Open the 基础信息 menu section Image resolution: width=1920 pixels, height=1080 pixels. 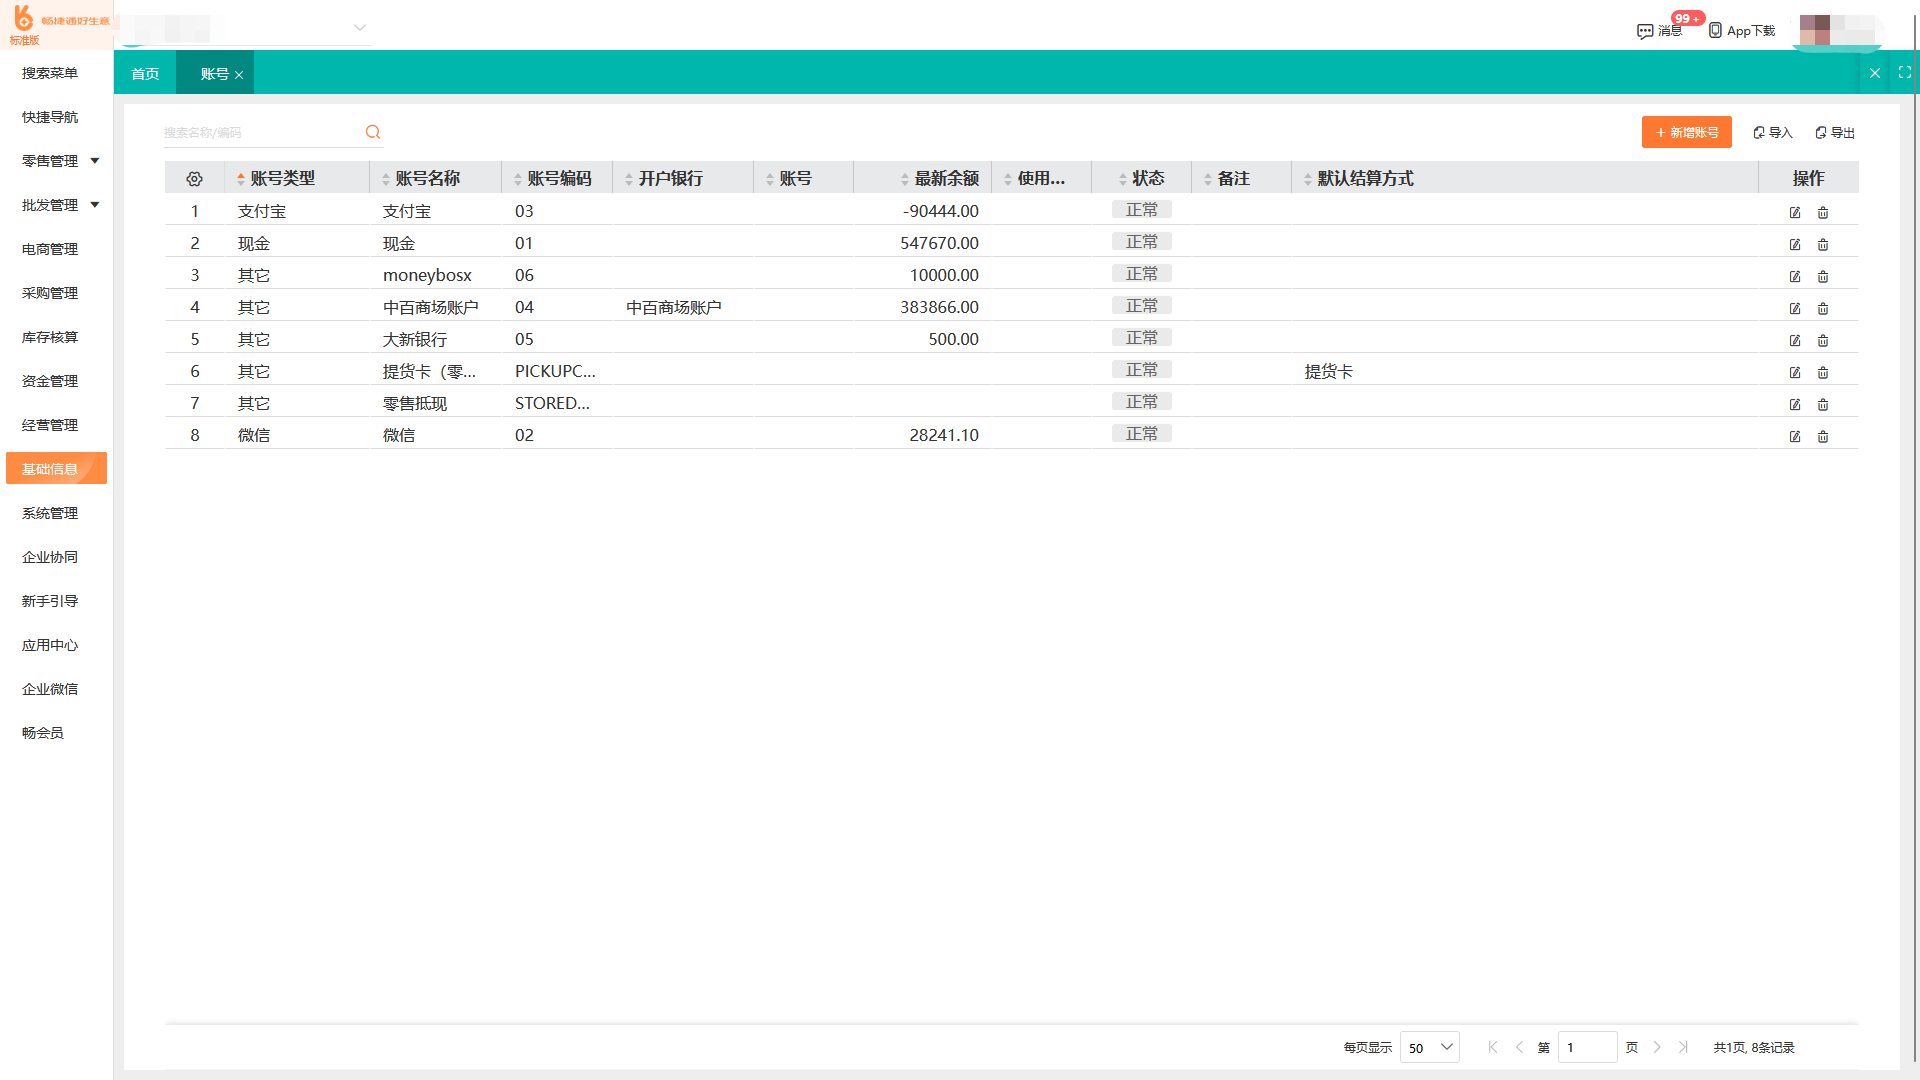pos(53,468)
